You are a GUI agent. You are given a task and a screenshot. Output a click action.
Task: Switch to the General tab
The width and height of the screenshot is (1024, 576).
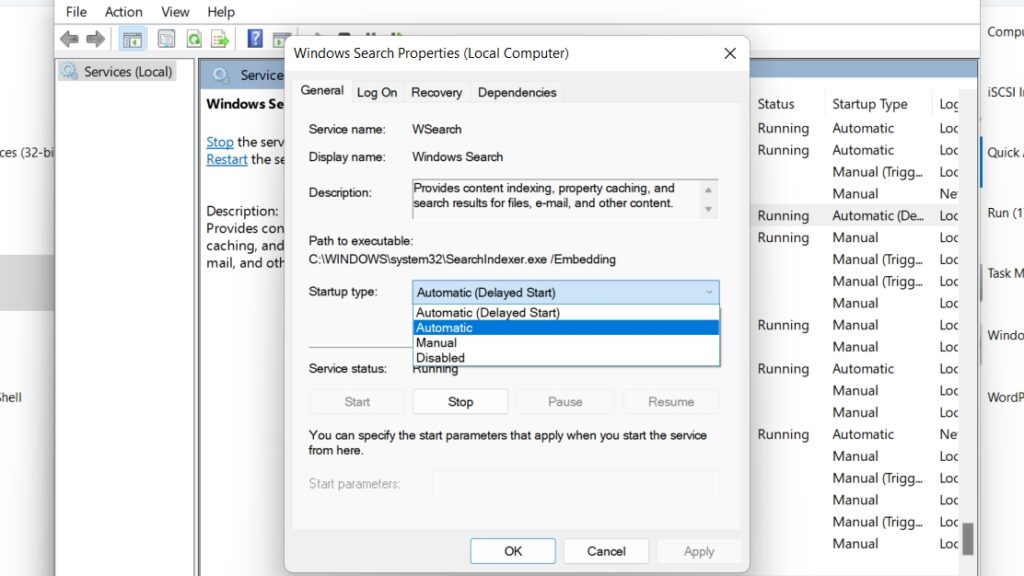pos(322,91)
